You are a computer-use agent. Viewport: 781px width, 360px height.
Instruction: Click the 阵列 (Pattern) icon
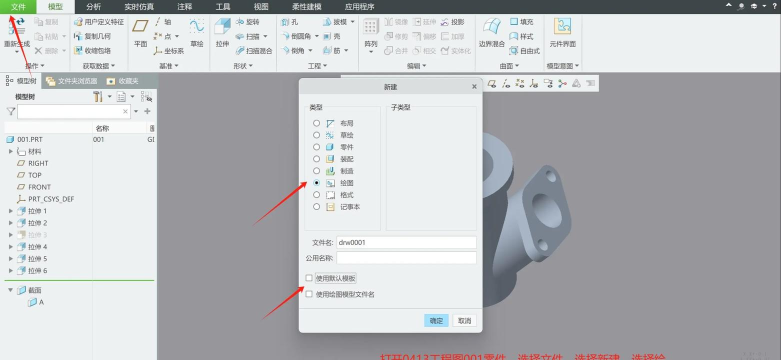371,27
